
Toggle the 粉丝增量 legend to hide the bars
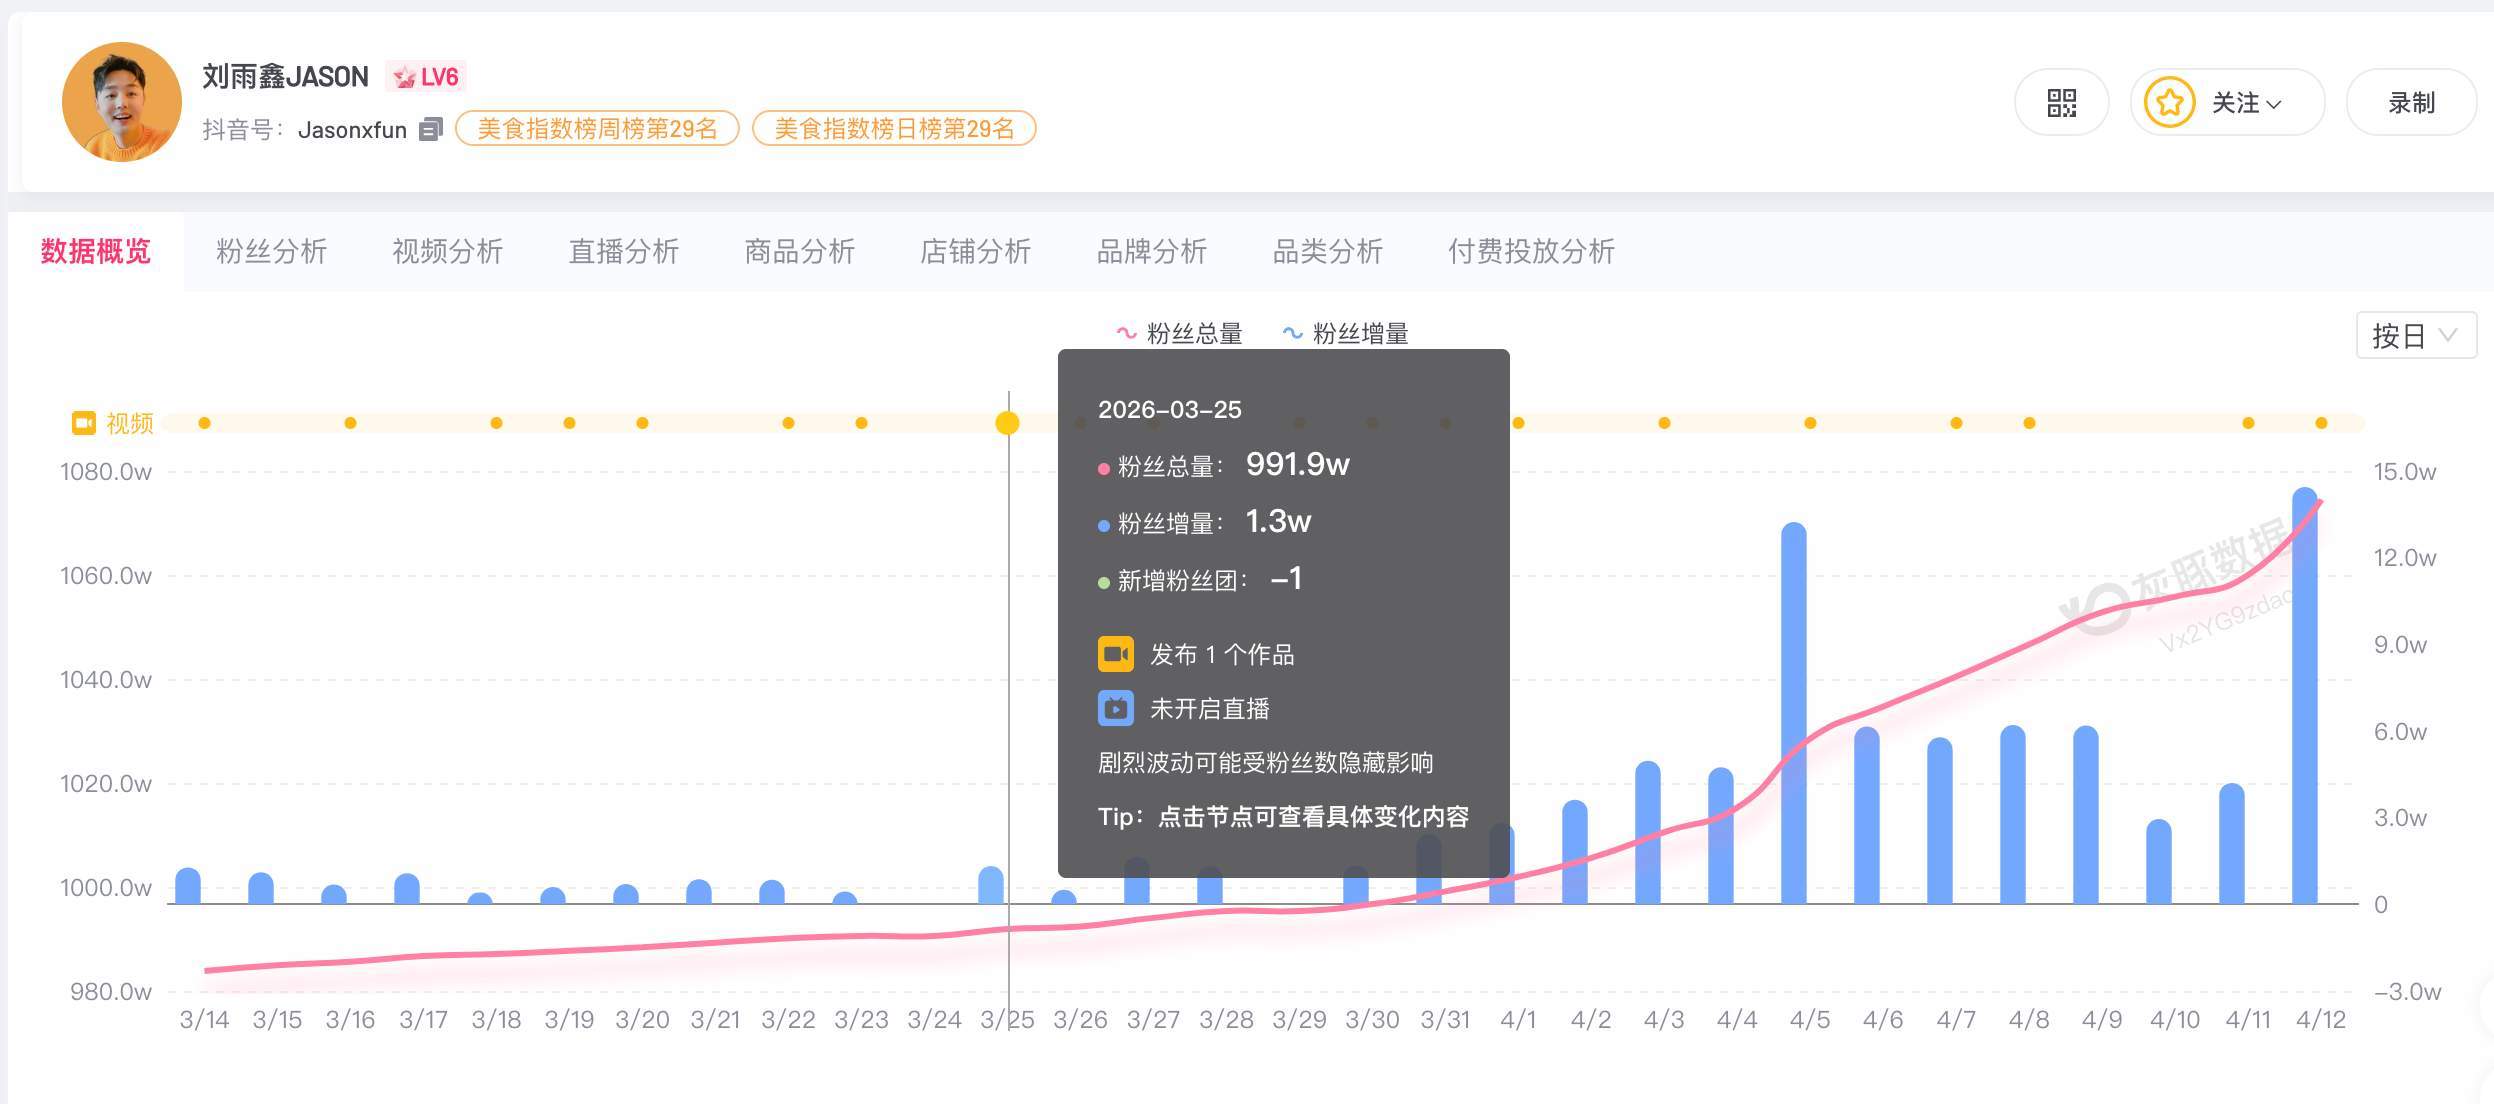click(x=1345, y=334)
